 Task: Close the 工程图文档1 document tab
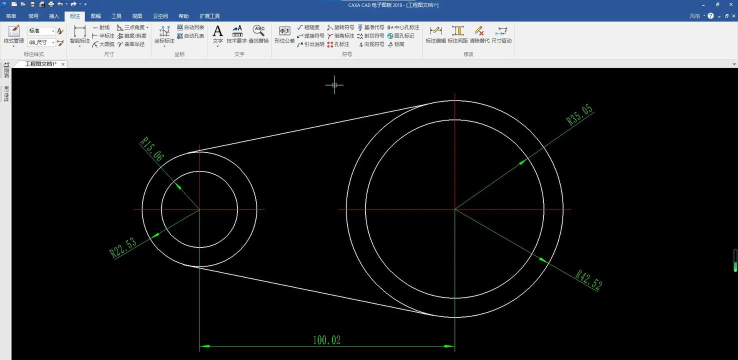click(63, 64)
